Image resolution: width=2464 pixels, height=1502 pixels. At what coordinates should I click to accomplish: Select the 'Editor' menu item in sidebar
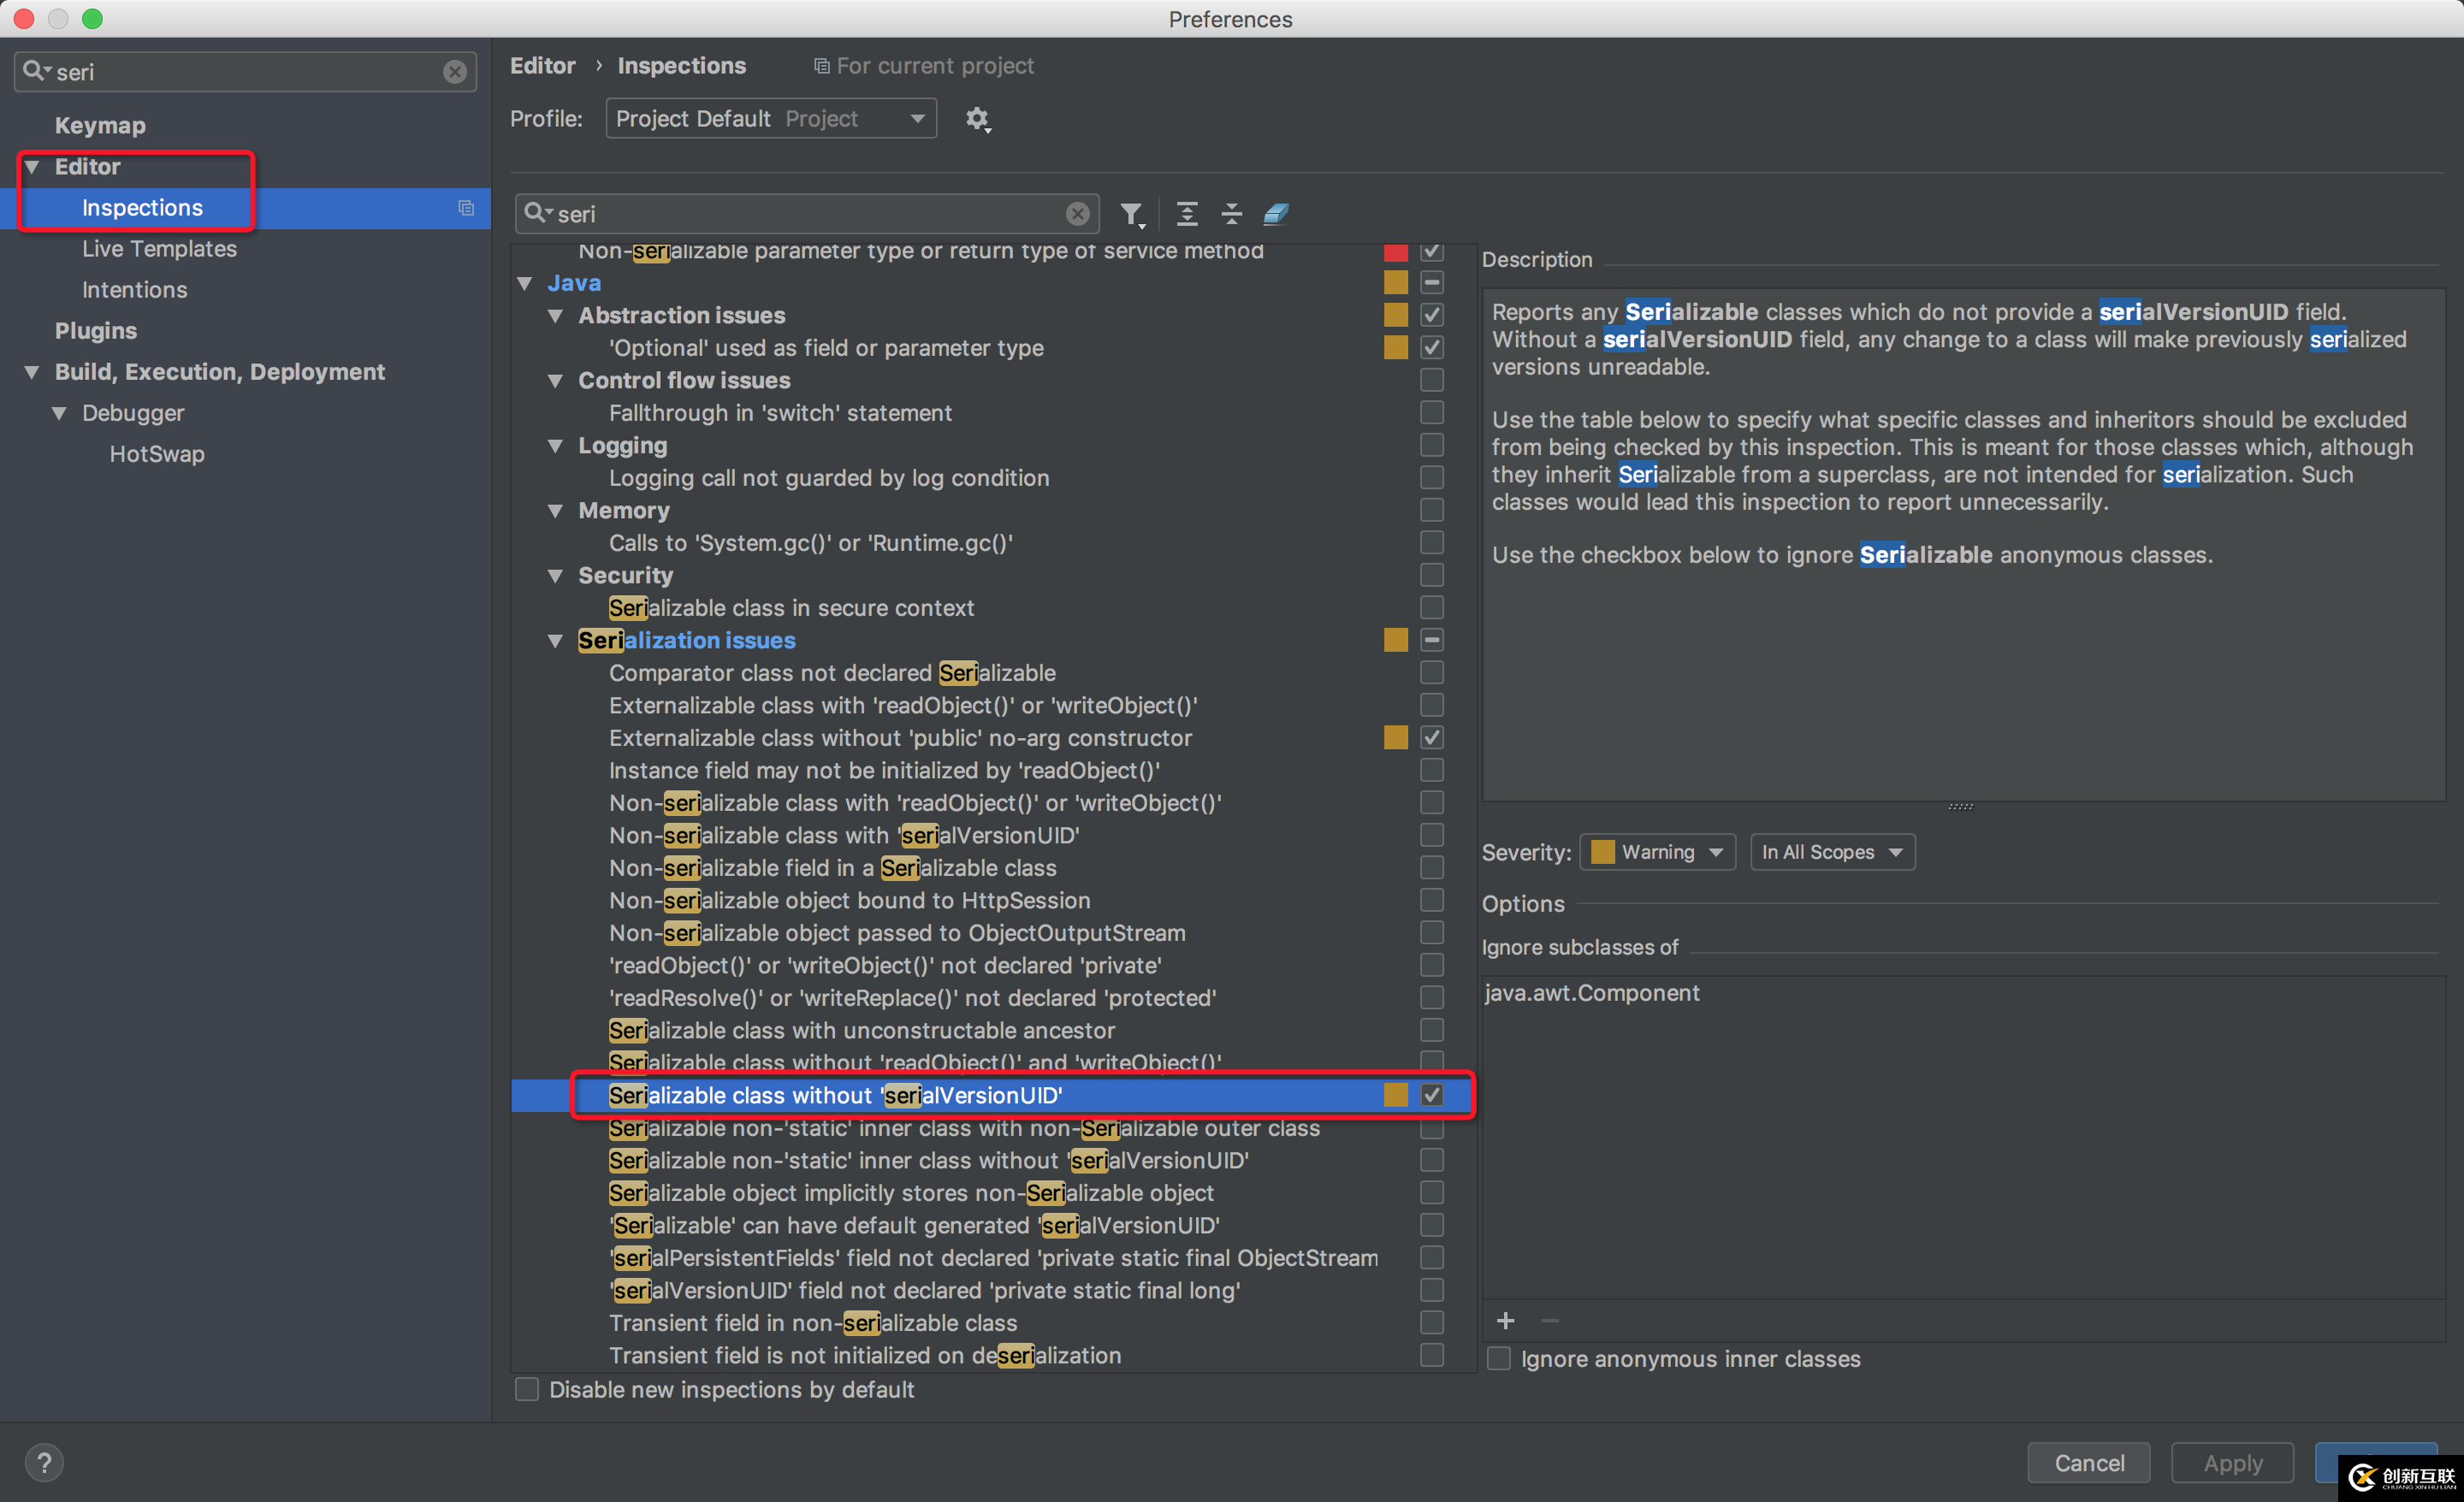click(88, 165)
